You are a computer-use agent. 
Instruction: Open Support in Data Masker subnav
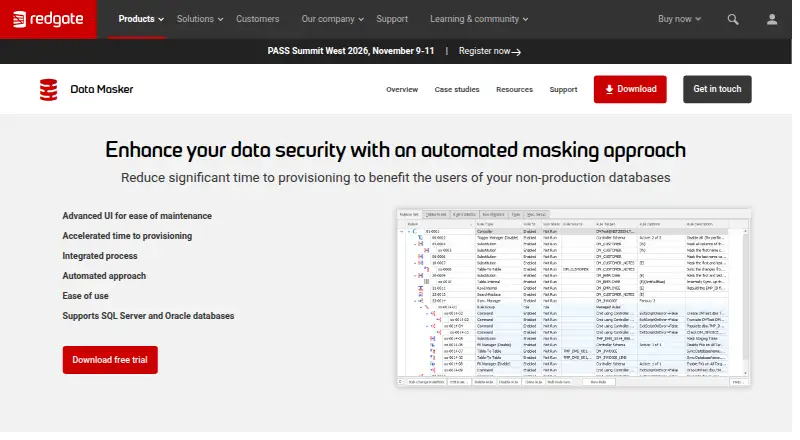point(563,89)
